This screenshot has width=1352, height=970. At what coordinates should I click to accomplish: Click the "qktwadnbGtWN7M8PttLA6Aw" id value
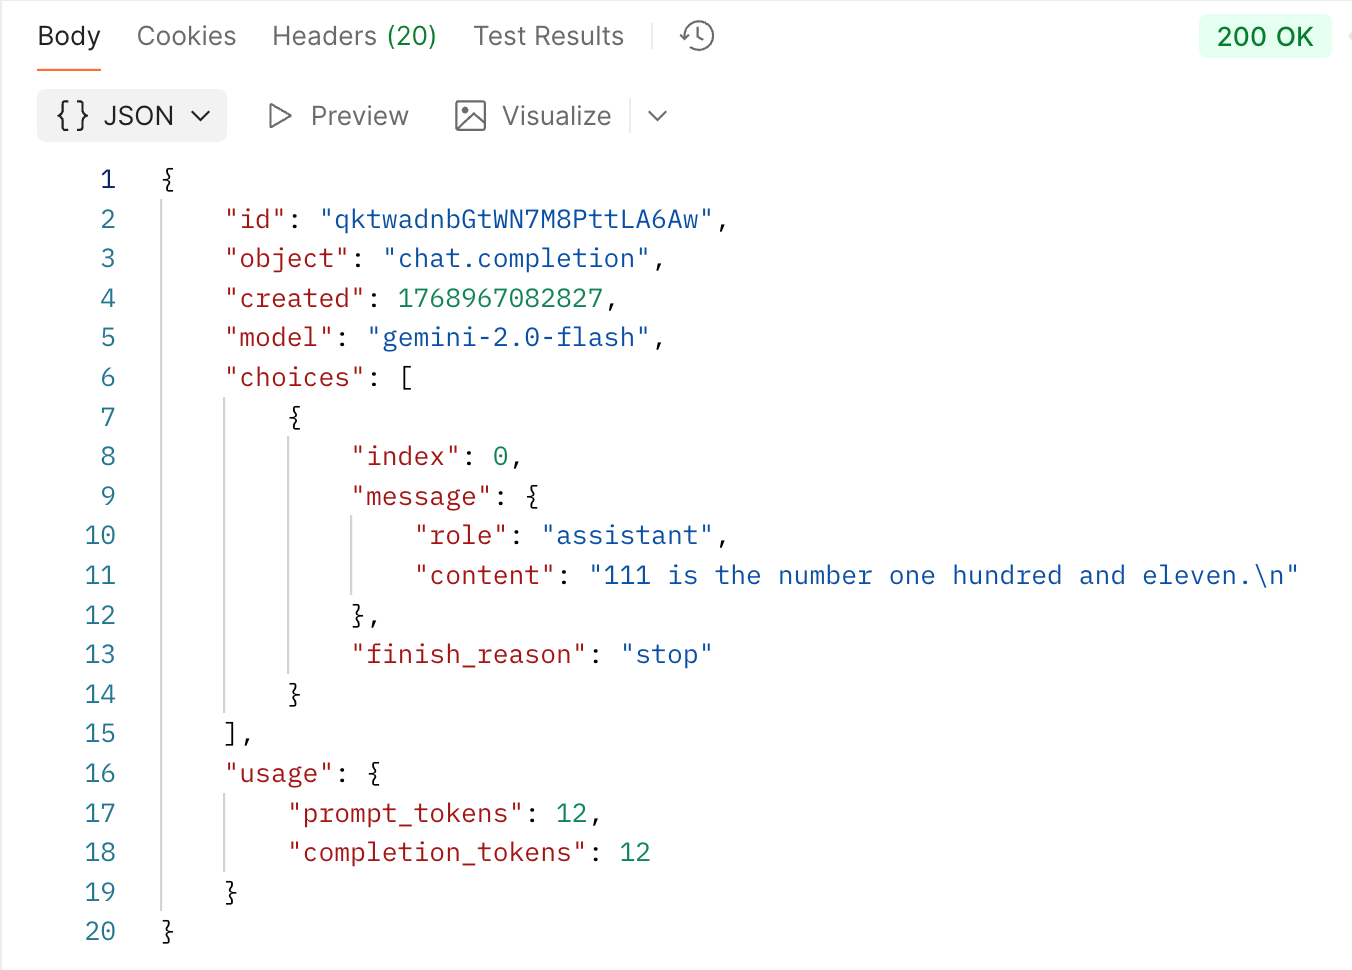(x=516, y=219)
